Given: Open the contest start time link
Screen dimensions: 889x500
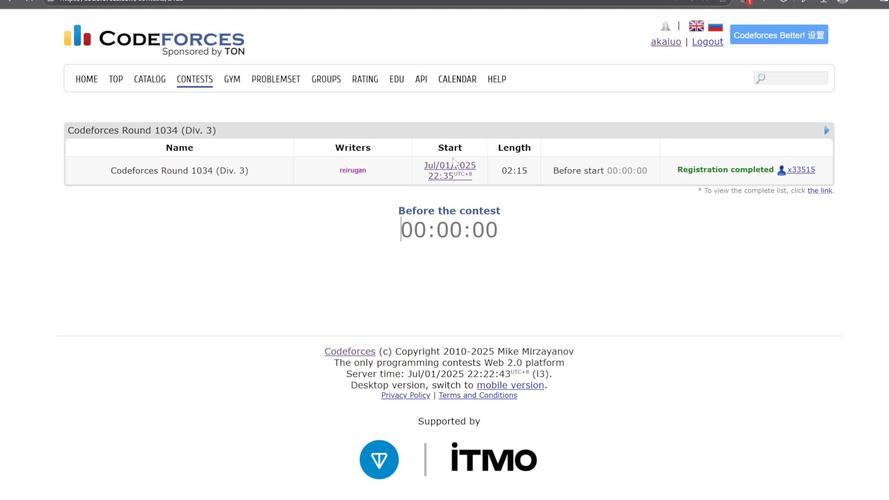Looking at the screenshot, I should (450, 171).
